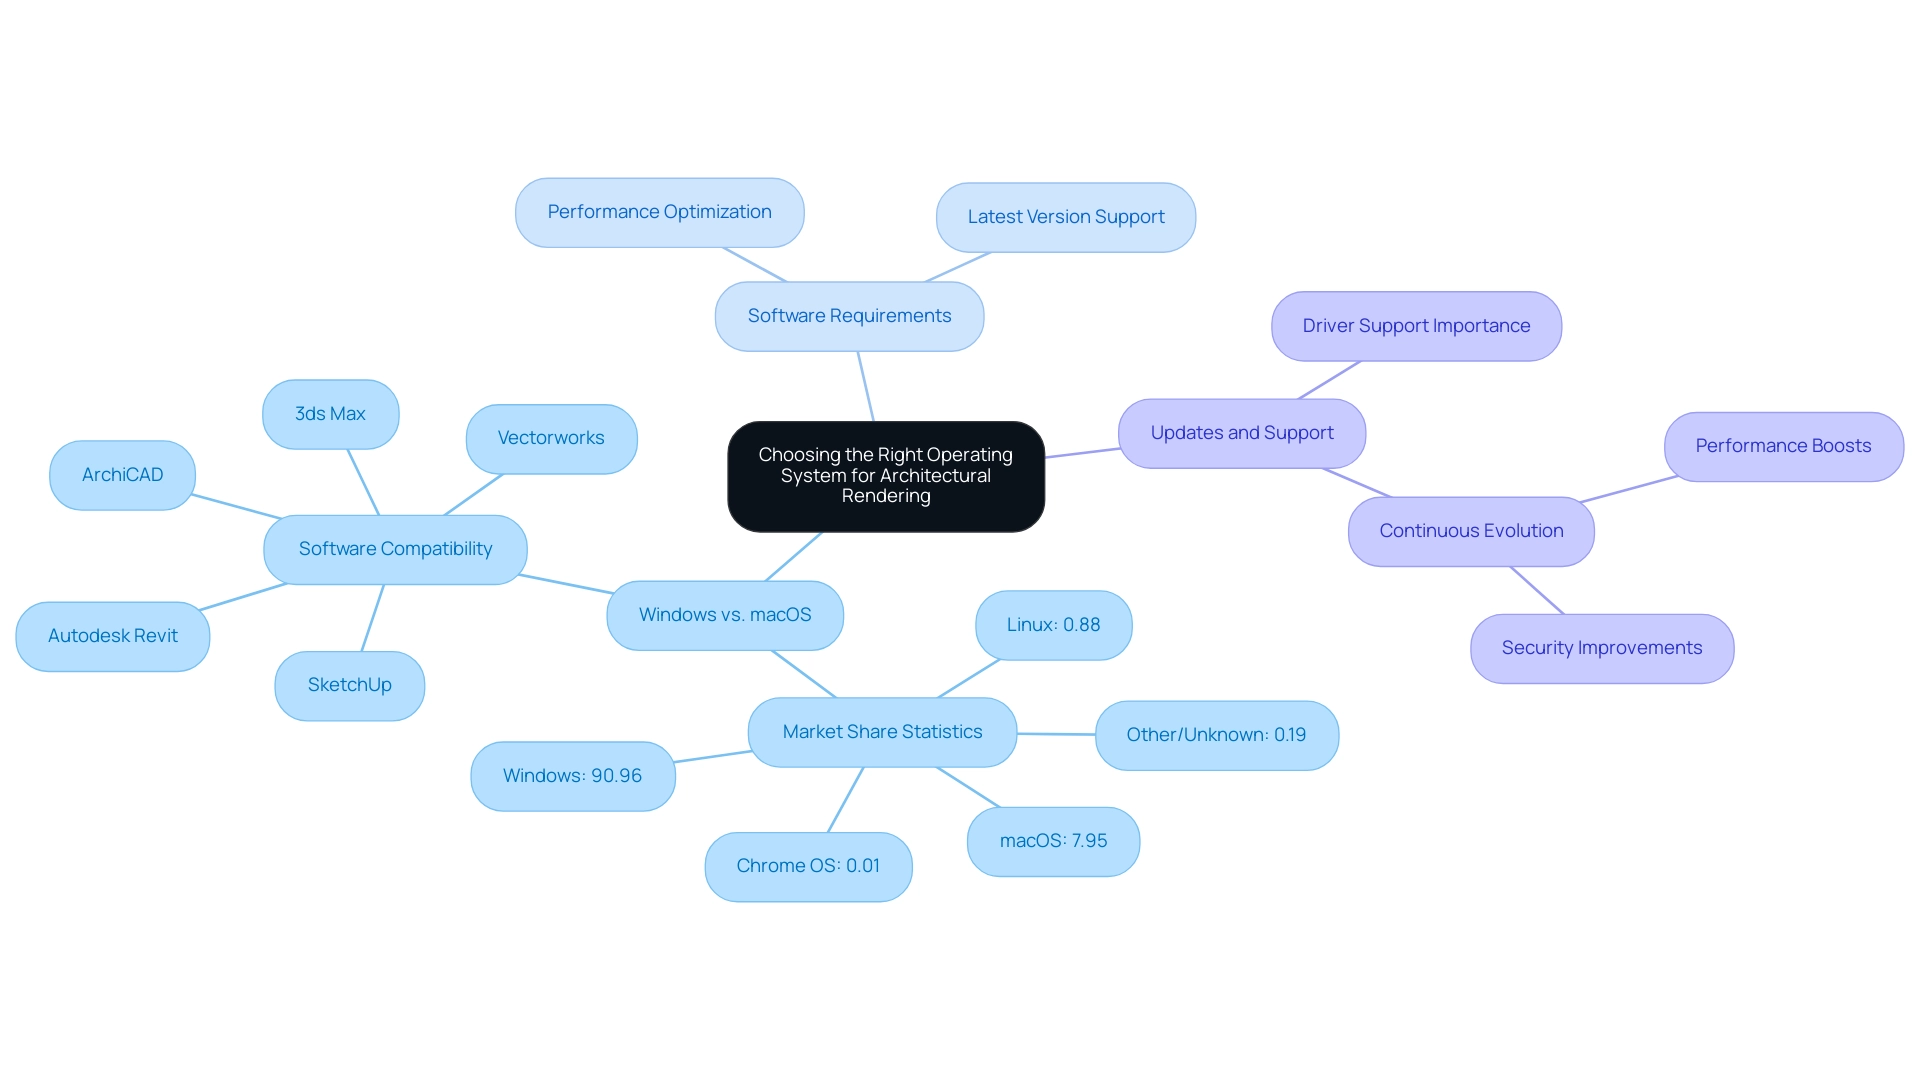1920x1083 pixels.
Task: Select the SketchUp node
Action: (x=347, y=683)
